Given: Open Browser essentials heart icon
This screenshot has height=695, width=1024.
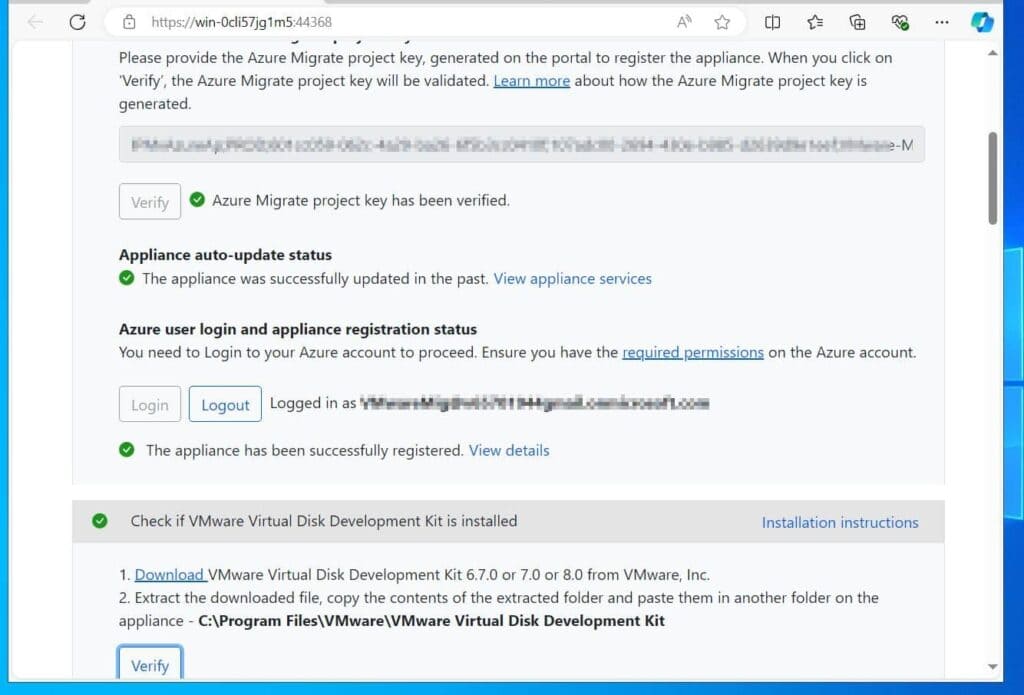Looking at the screenshot, I should point(900,22).
